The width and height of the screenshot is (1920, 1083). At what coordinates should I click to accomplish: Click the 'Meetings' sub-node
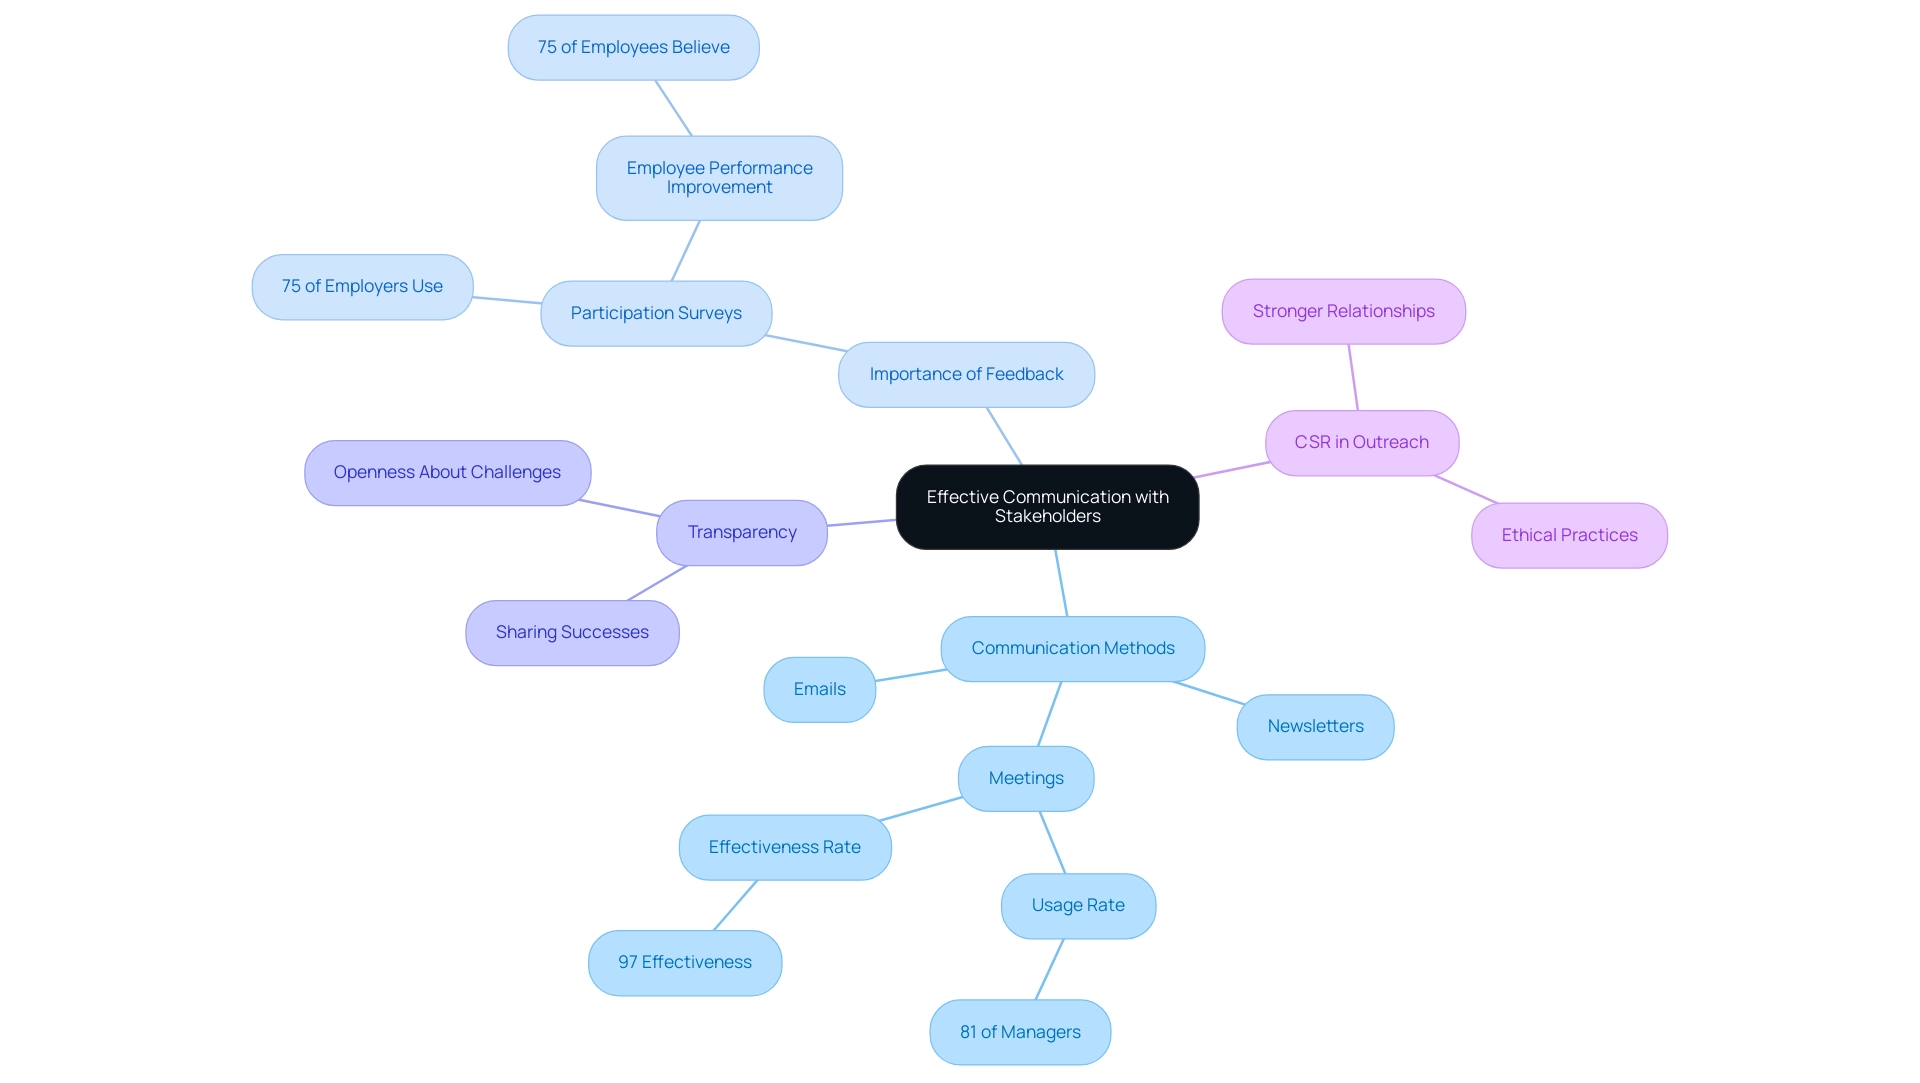1026,777
